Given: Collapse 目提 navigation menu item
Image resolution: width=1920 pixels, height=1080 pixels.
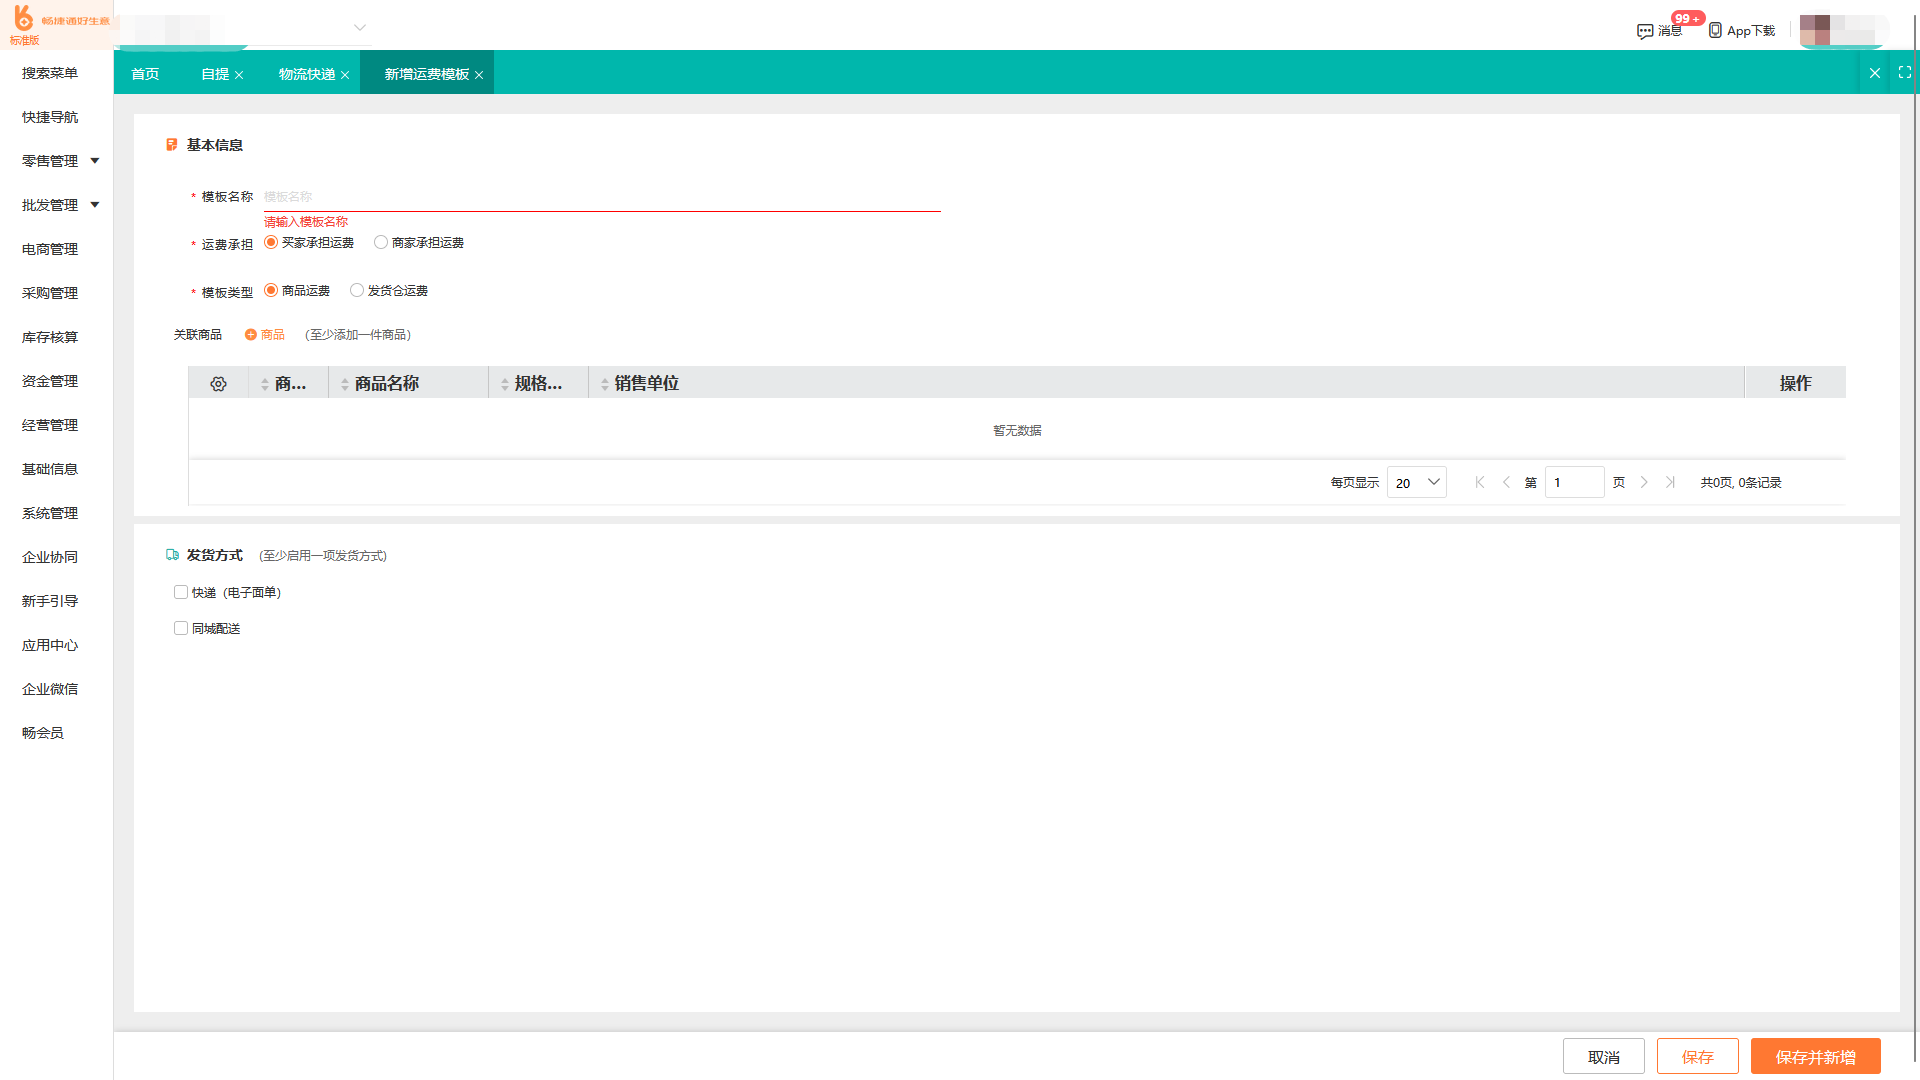Looking at the screenshot, I should click(x=241, y=74).
